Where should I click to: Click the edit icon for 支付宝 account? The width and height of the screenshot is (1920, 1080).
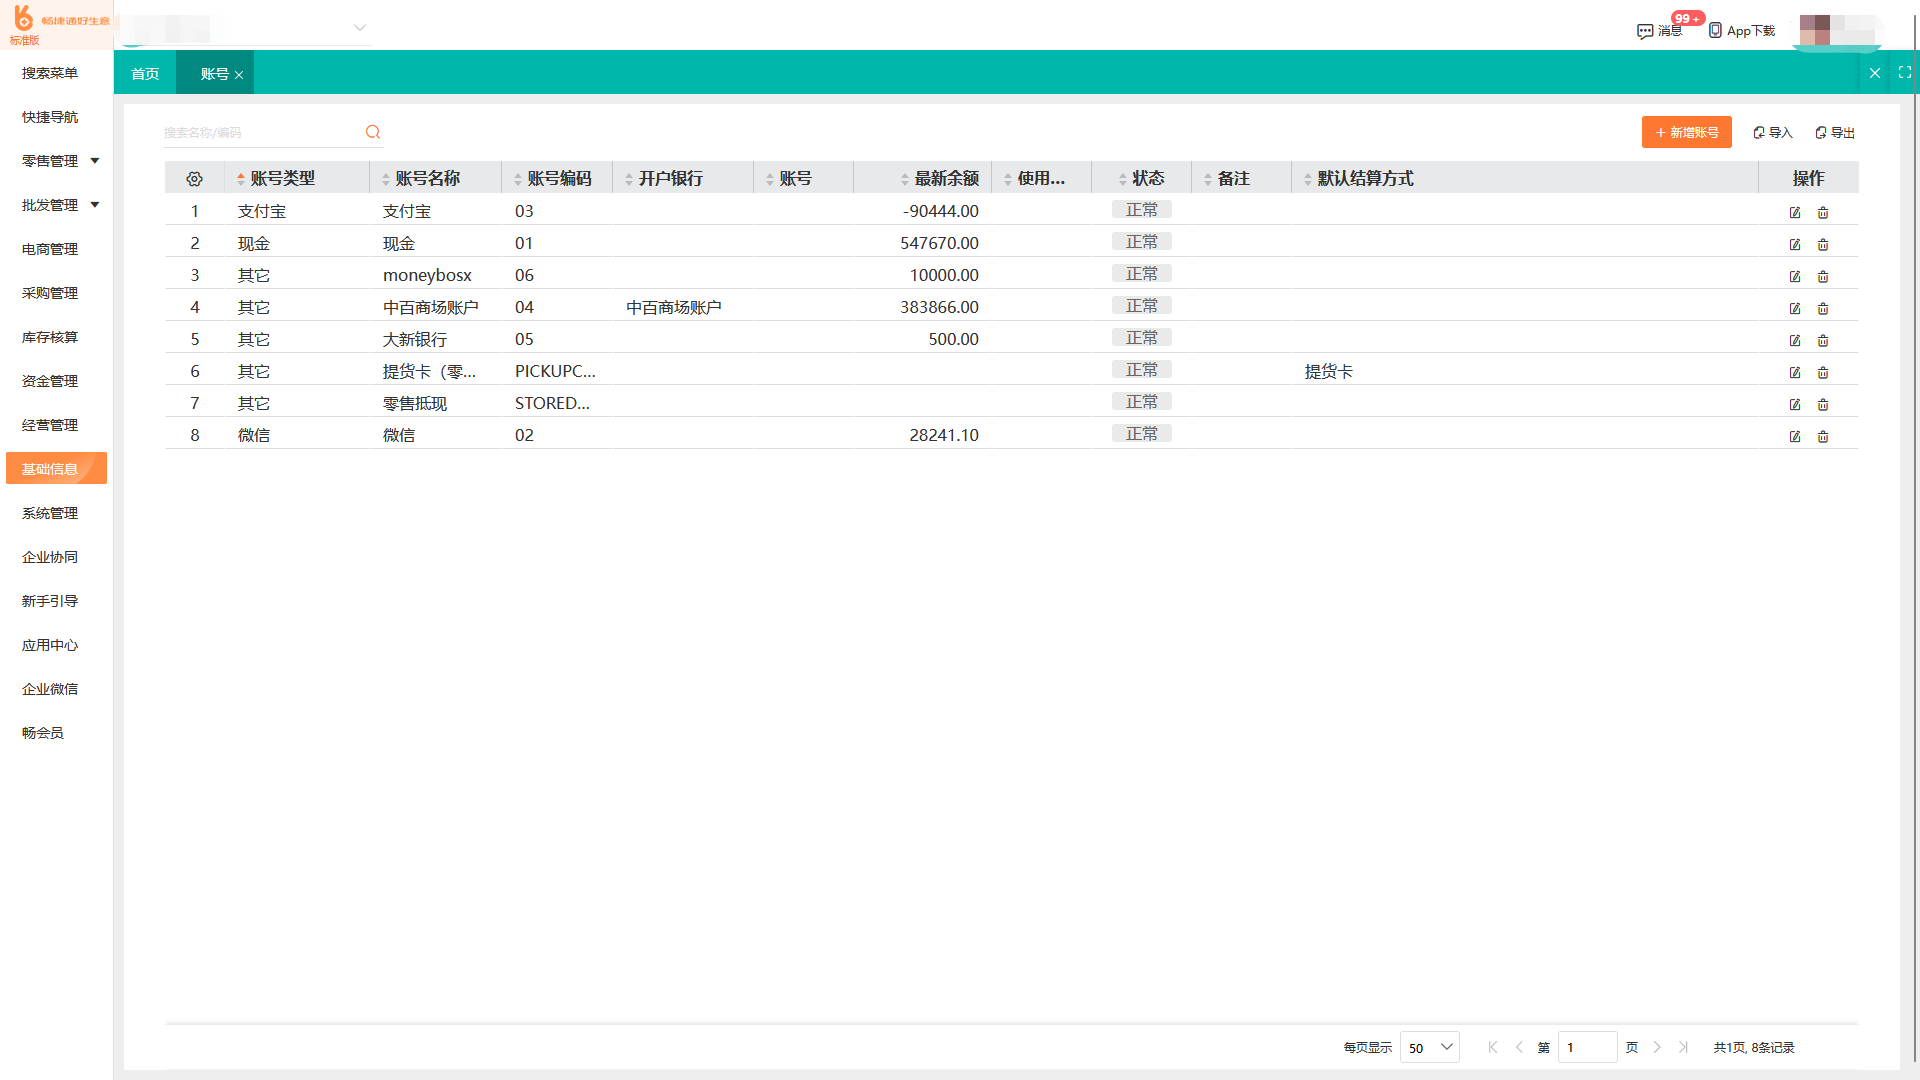(1795, 211)
